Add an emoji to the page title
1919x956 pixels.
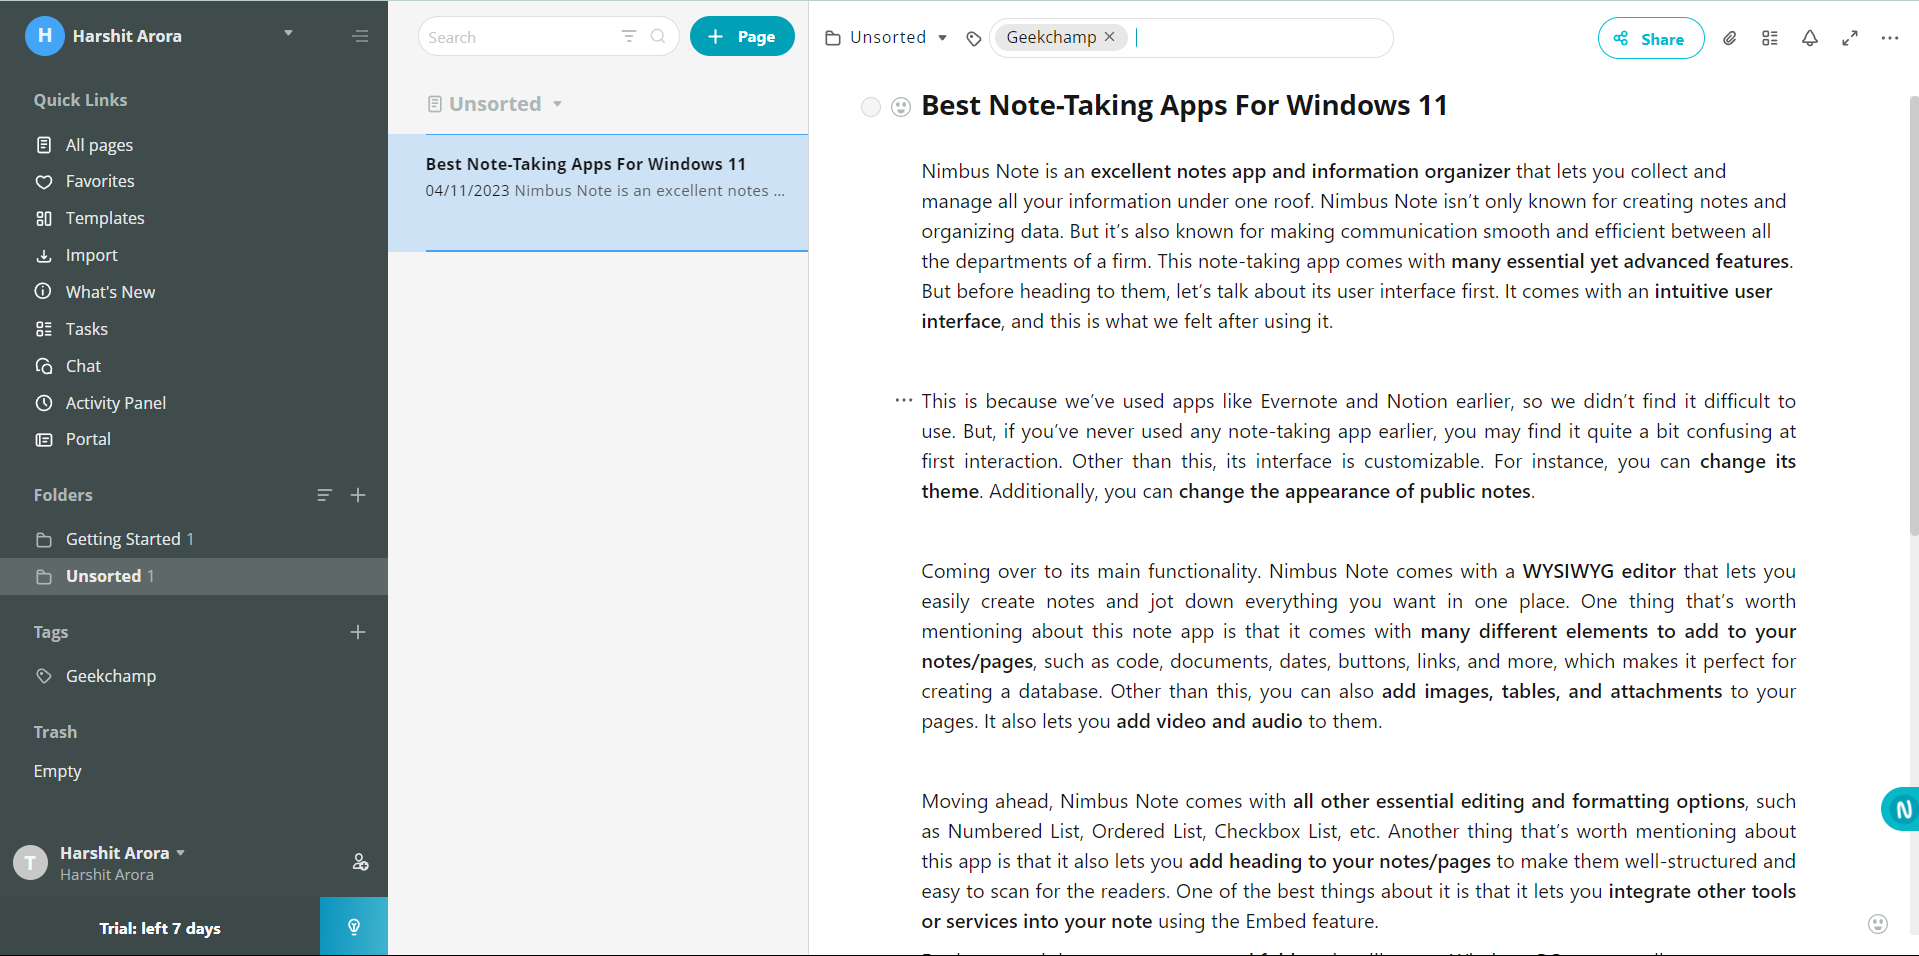[900, 107]
